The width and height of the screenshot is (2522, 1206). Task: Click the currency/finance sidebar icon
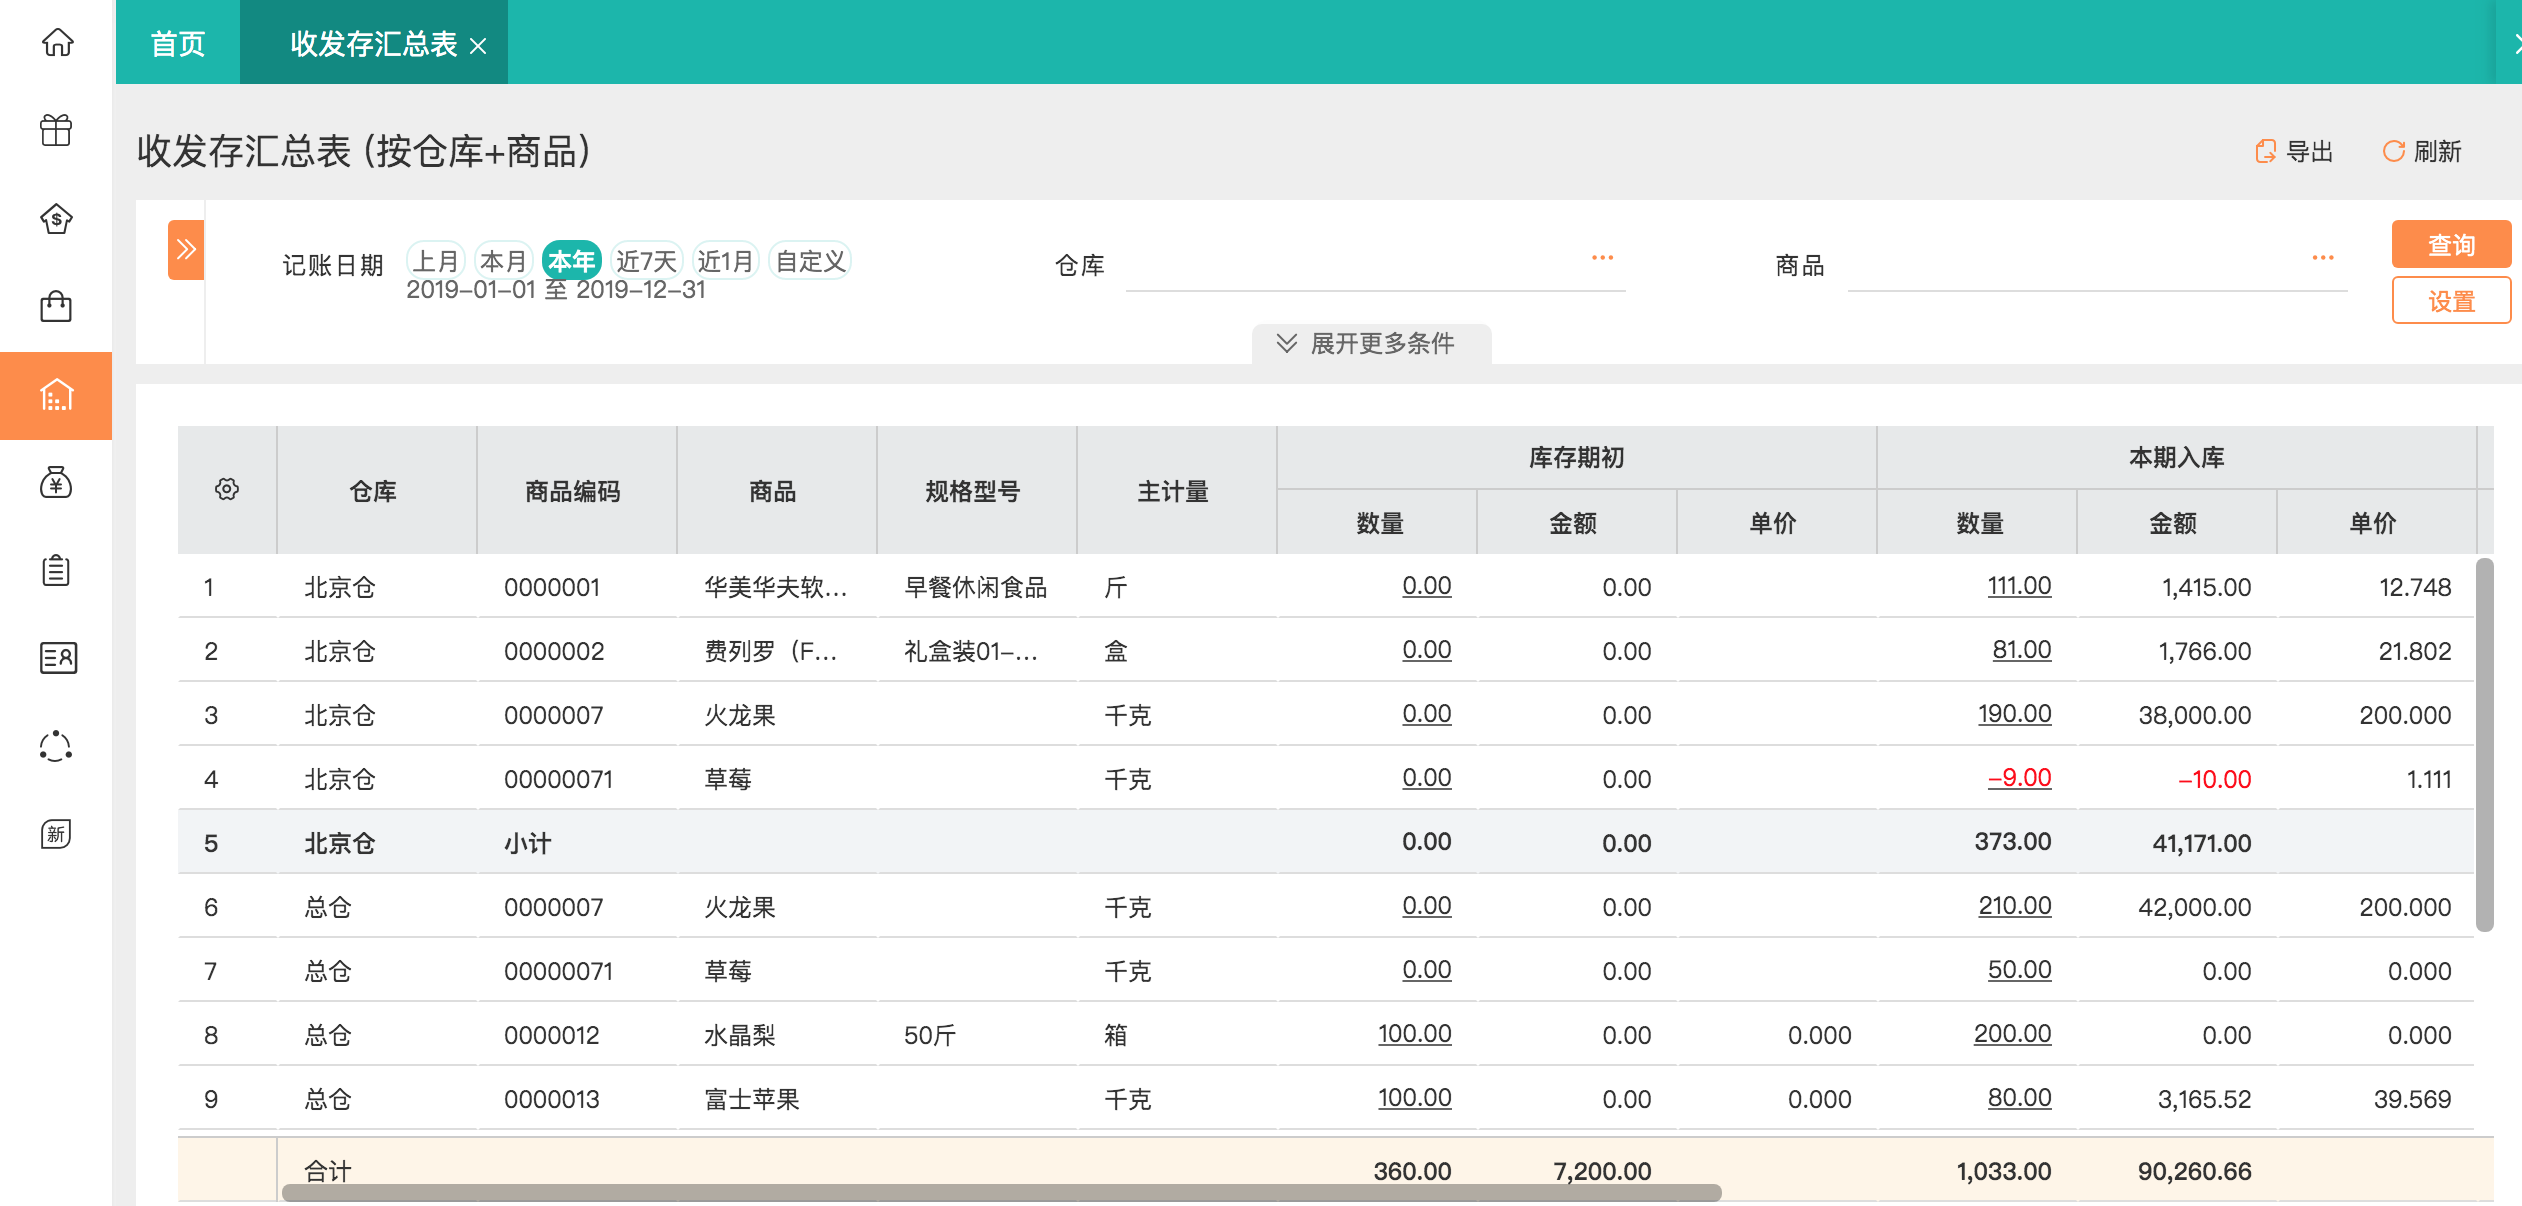pos(56,484)
